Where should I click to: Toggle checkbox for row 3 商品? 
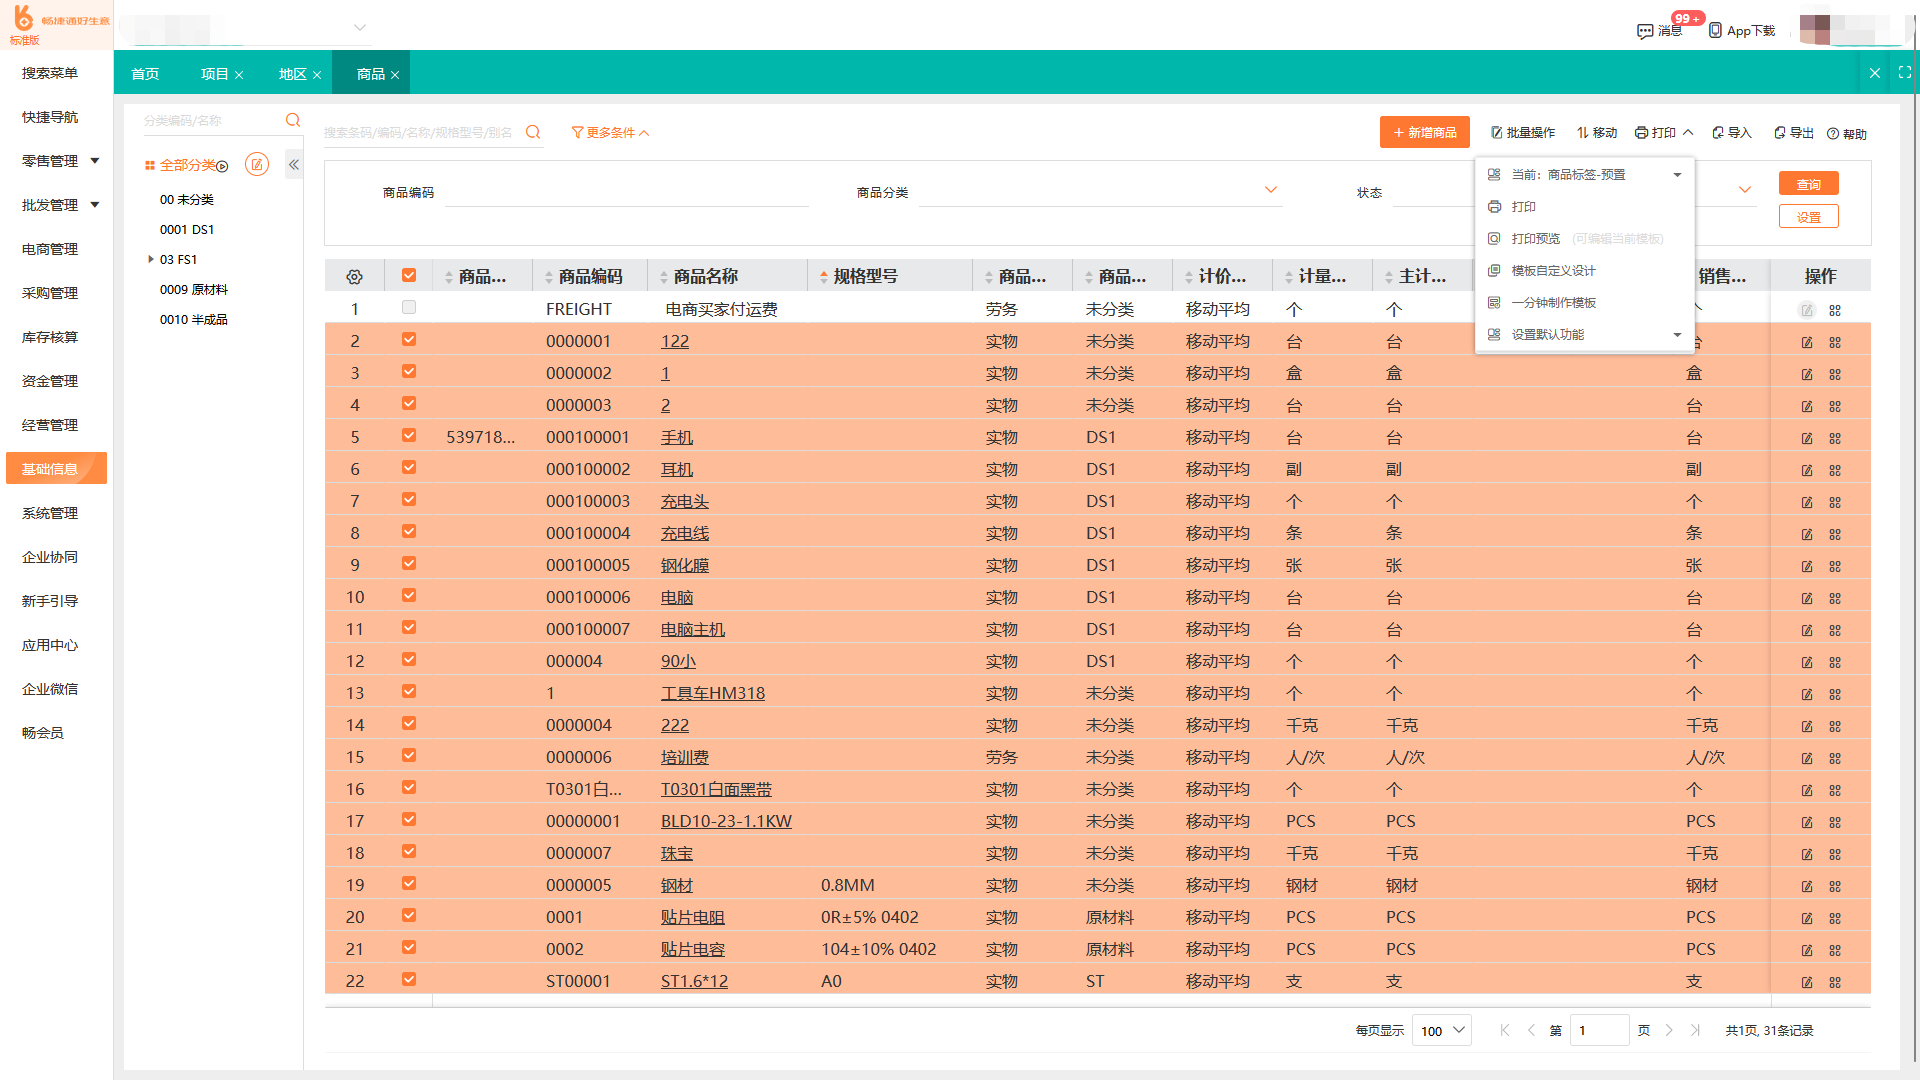pos(410,371)
